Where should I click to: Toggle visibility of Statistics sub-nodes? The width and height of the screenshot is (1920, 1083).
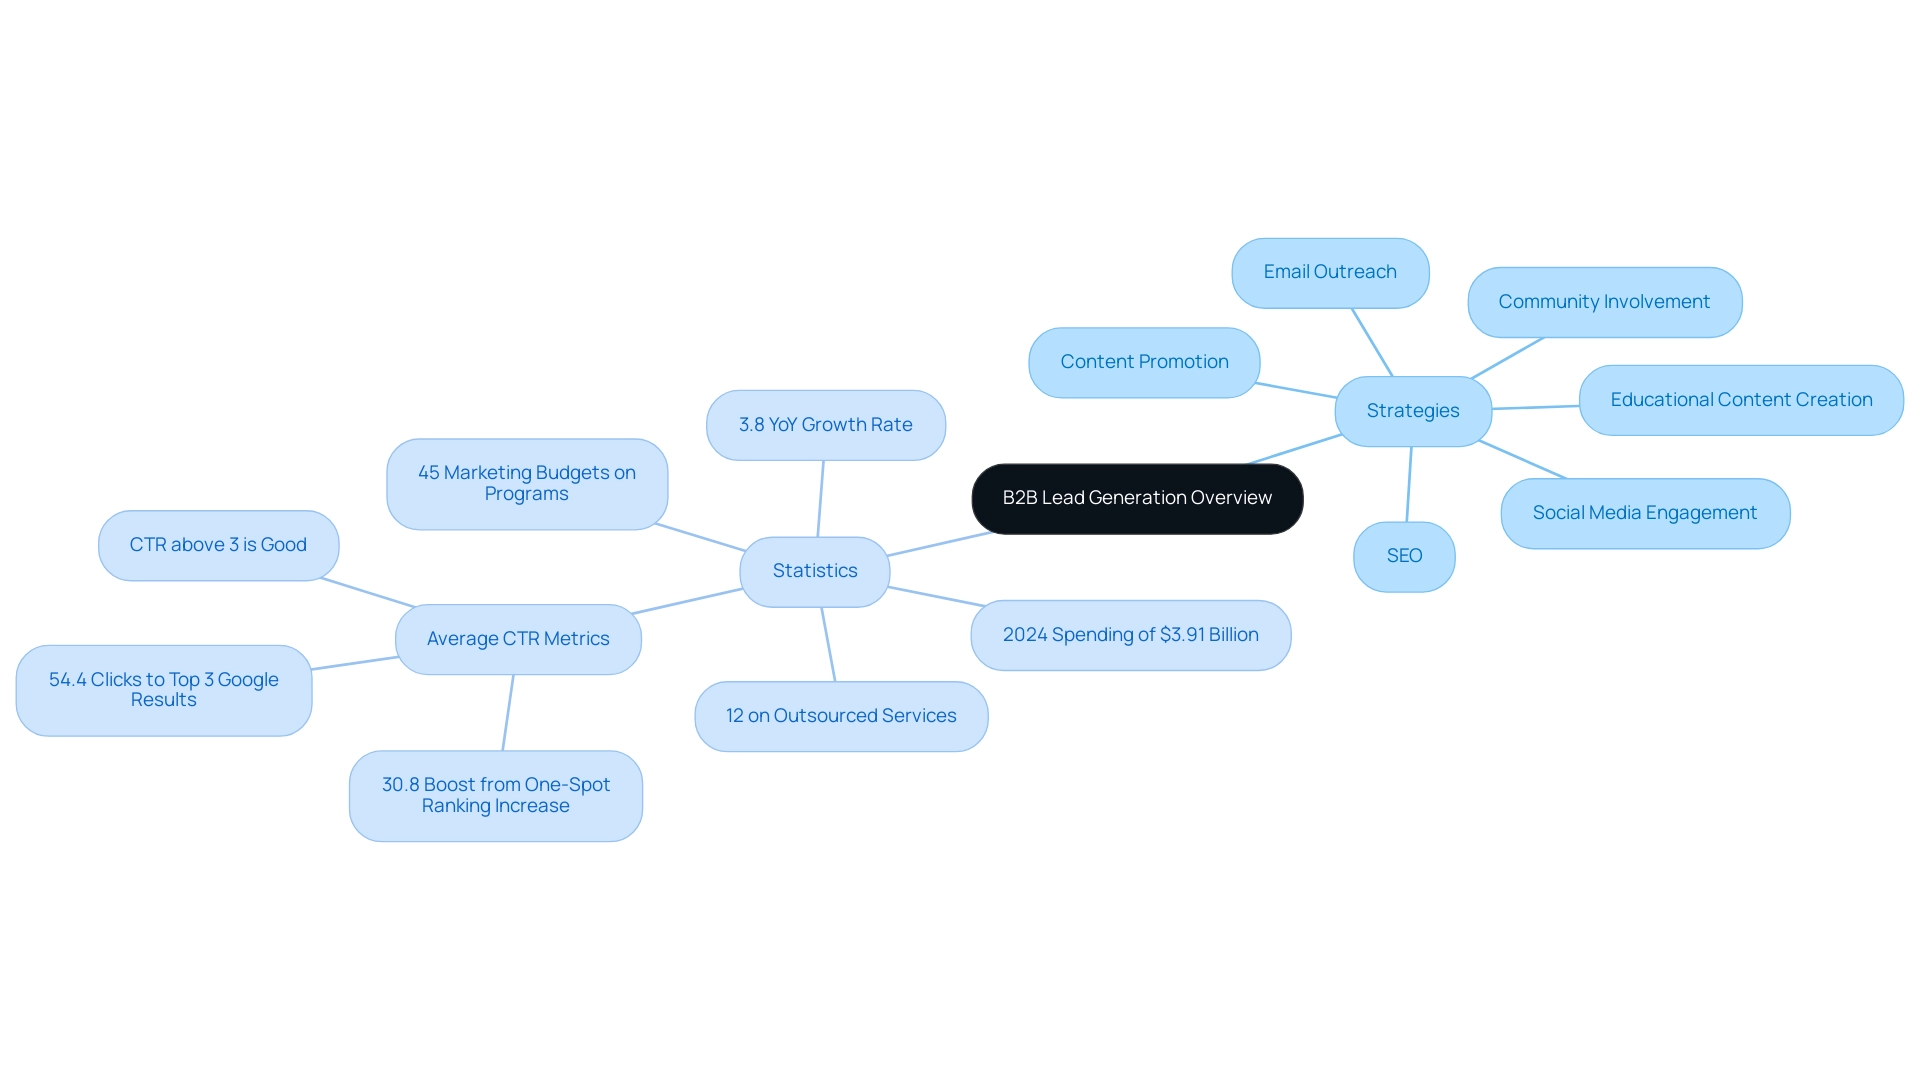point(815,569)
